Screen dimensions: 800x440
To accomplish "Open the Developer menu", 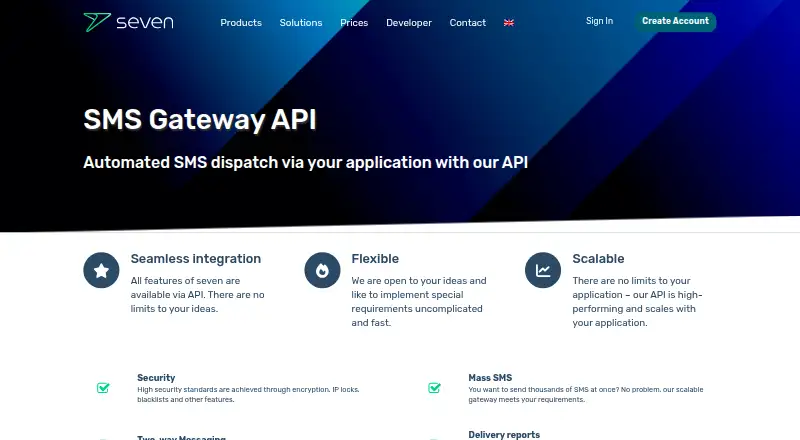I will 409,23.
